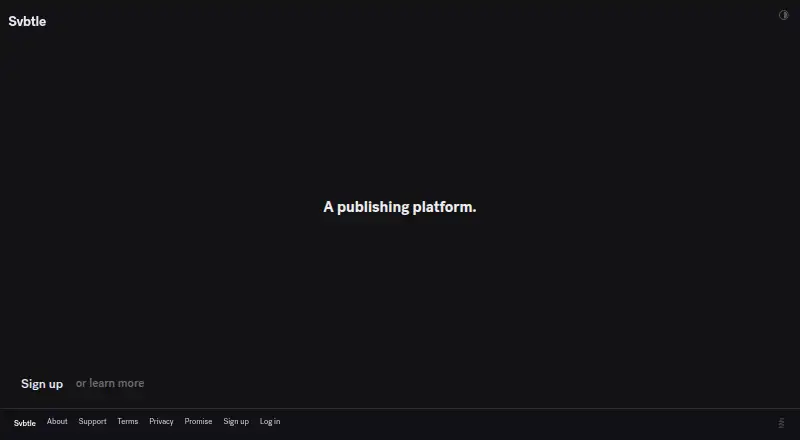The image size is (800, 440).
Task: Open the Log in link
Action: [x=270, y=422]
